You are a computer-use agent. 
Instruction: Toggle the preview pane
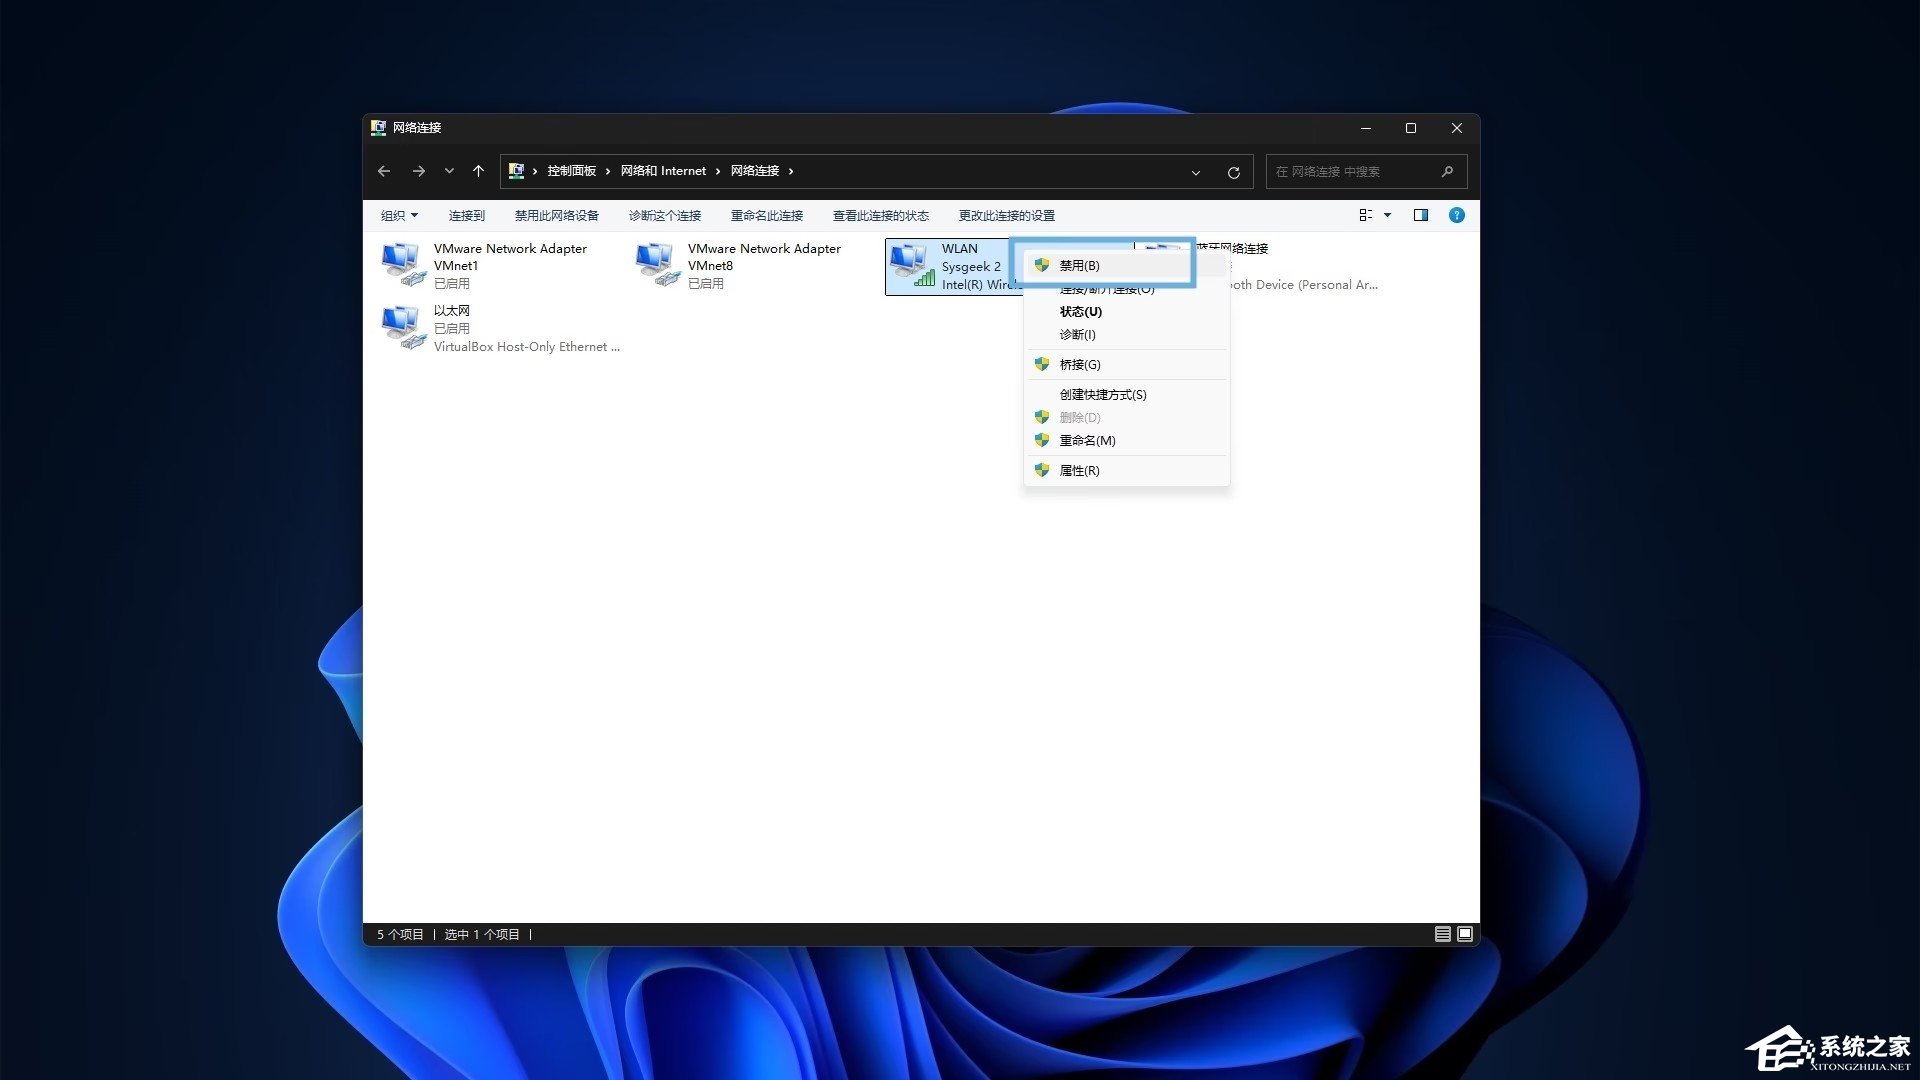click(x=1421, y=215)
